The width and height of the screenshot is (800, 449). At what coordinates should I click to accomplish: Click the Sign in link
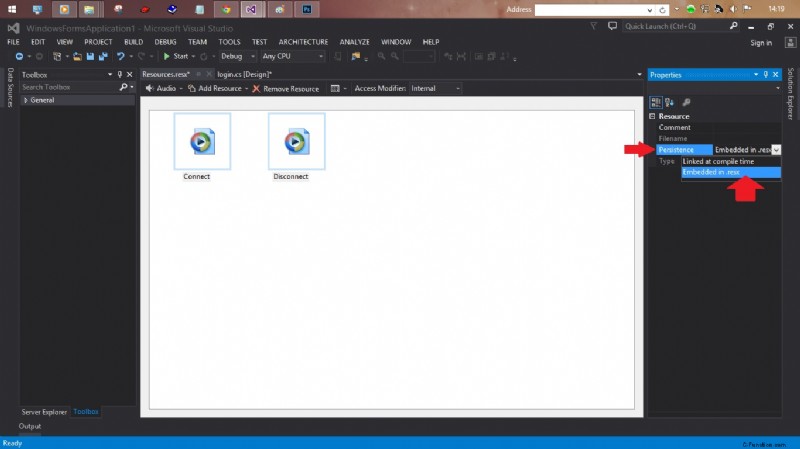[x=761, y=42]
